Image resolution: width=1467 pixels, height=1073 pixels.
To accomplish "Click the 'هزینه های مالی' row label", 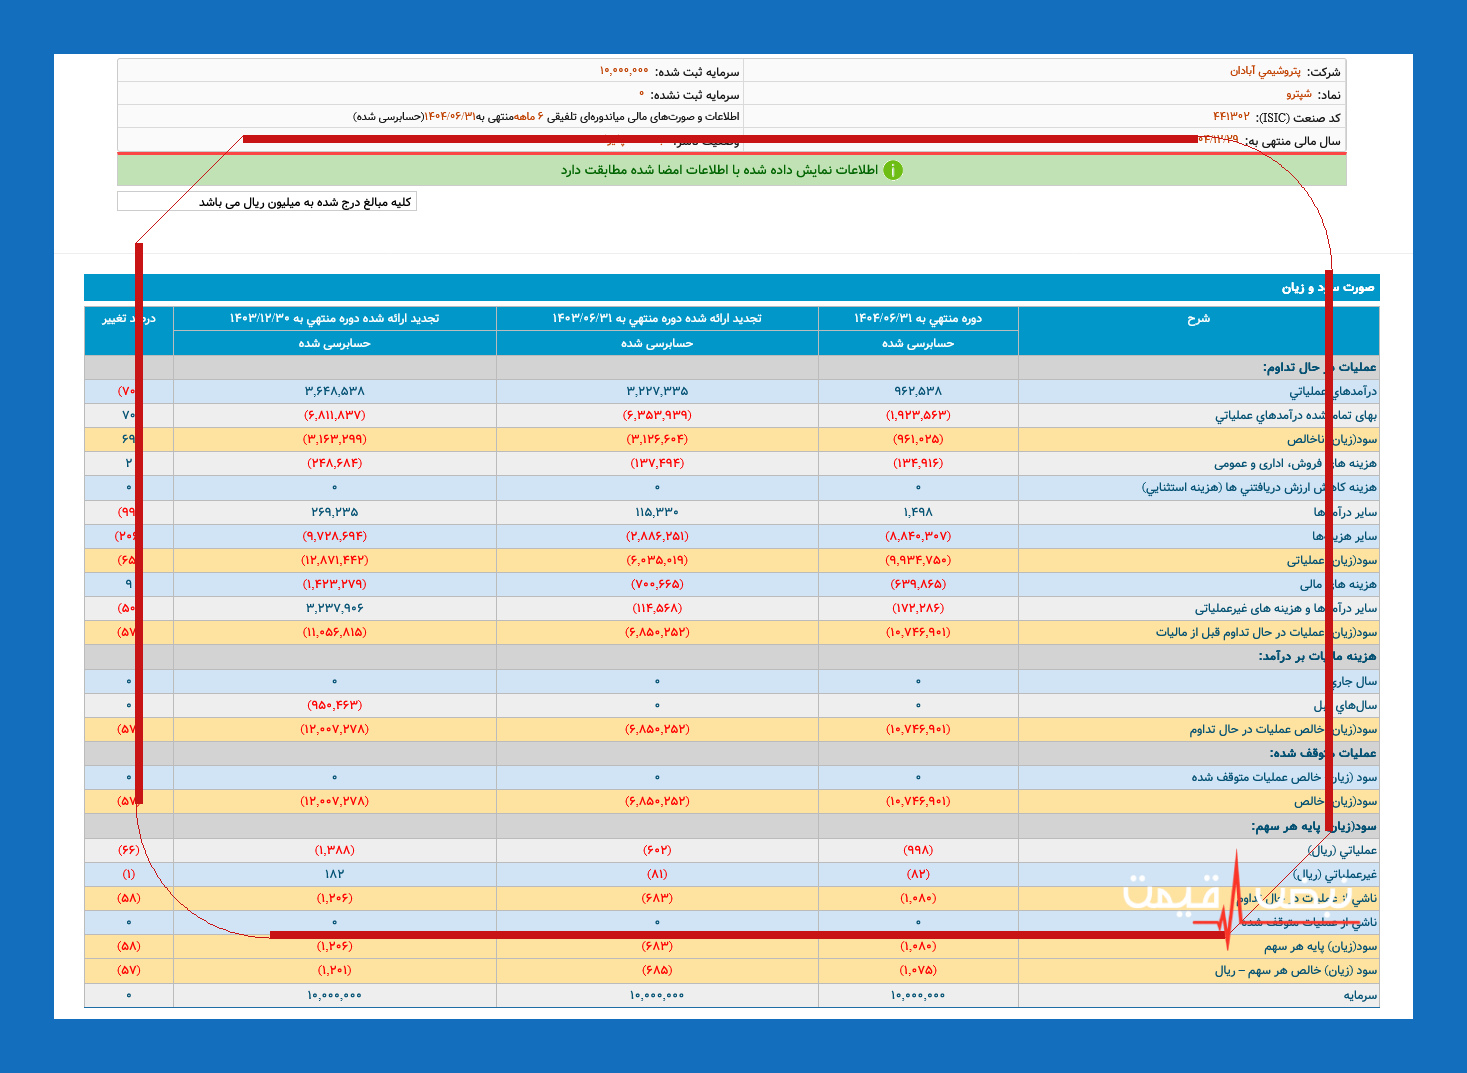I will click(x=1338, y=585).
